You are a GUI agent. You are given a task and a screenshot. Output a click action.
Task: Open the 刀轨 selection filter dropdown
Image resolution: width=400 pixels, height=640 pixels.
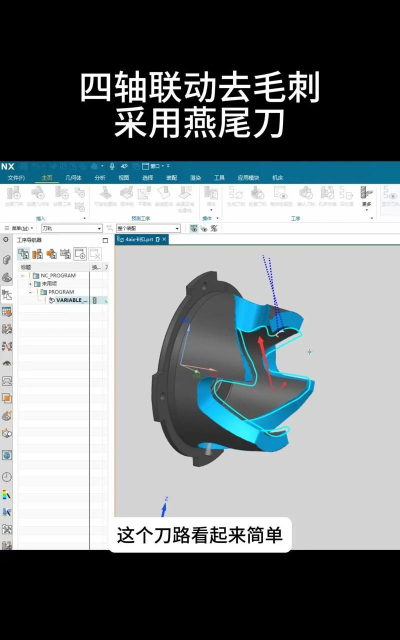point(71,229)
